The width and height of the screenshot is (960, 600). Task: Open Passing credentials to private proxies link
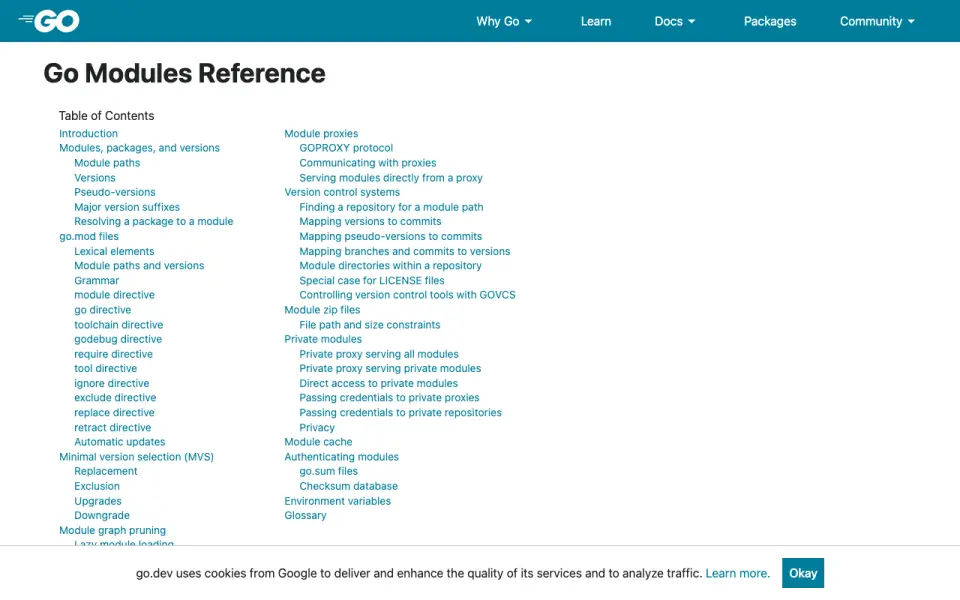(389, 398)
